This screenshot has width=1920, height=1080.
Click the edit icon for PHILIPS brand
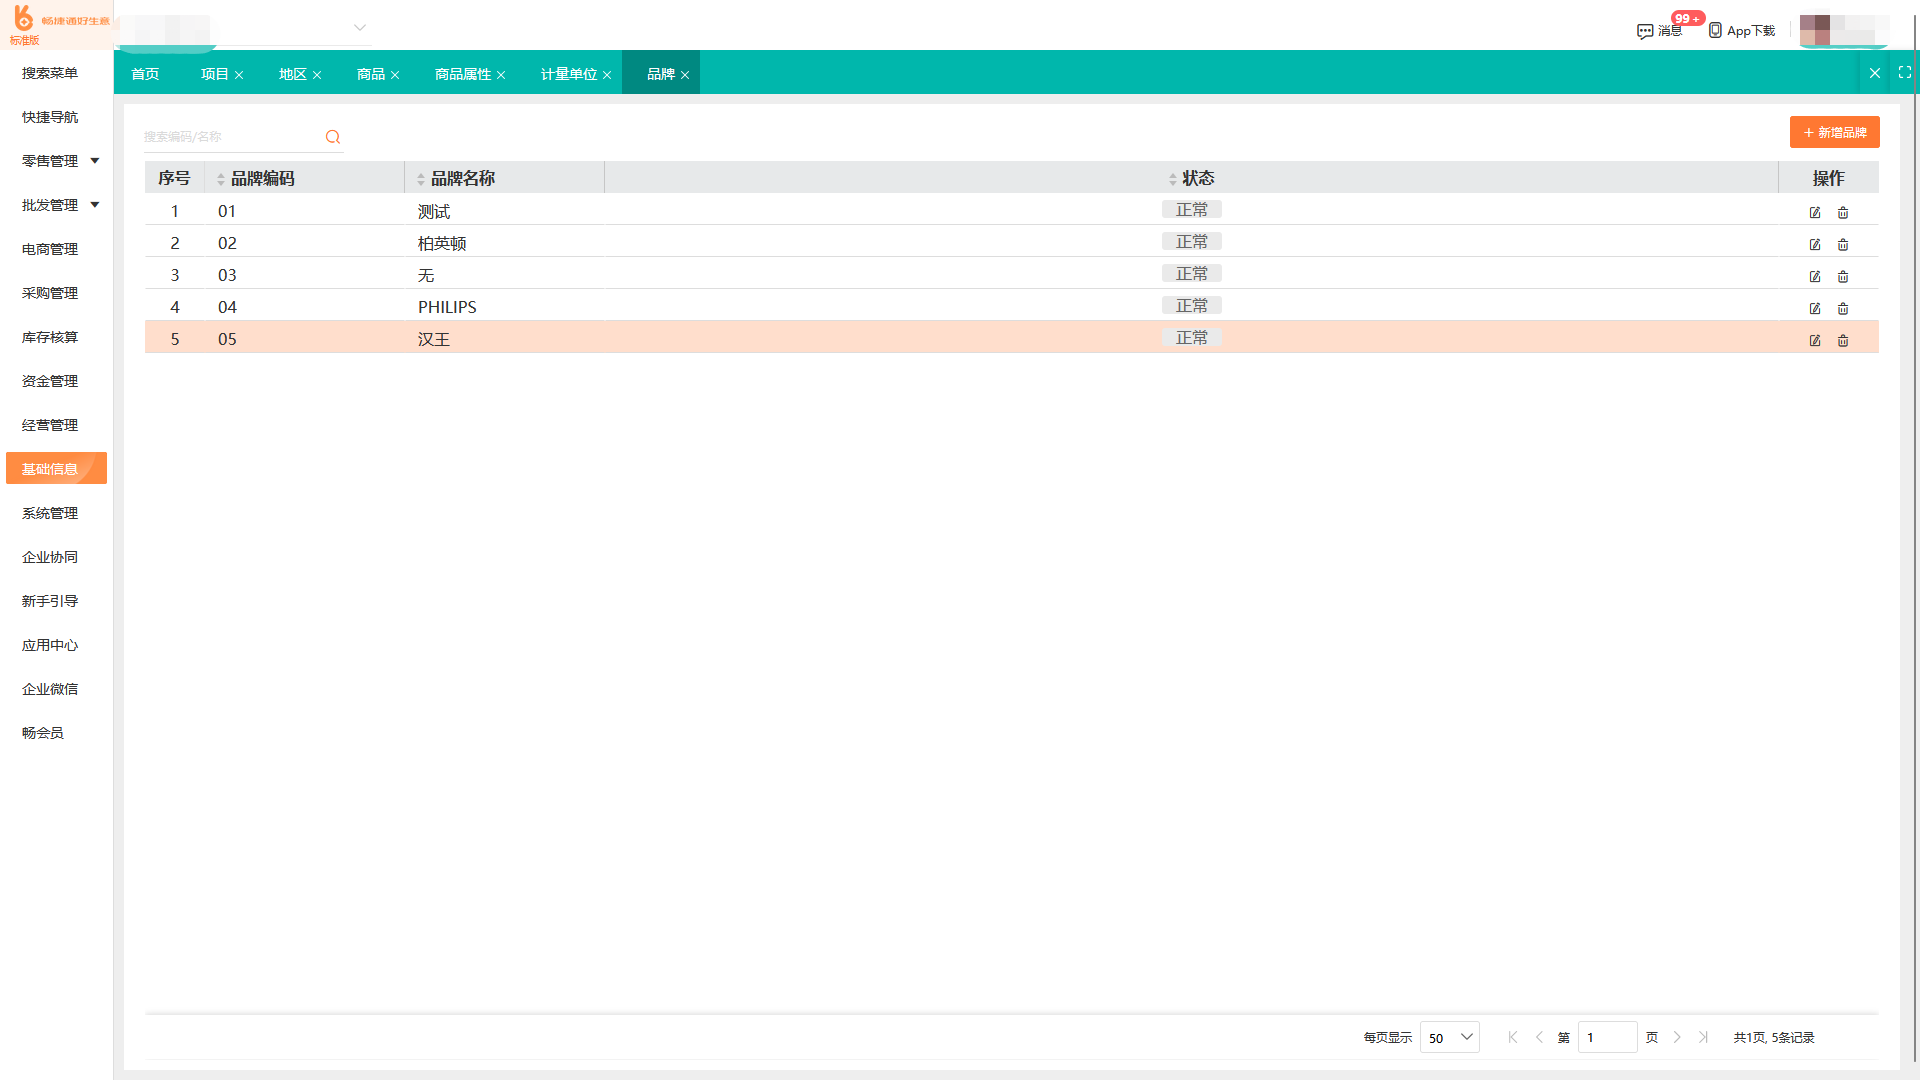1815,306
